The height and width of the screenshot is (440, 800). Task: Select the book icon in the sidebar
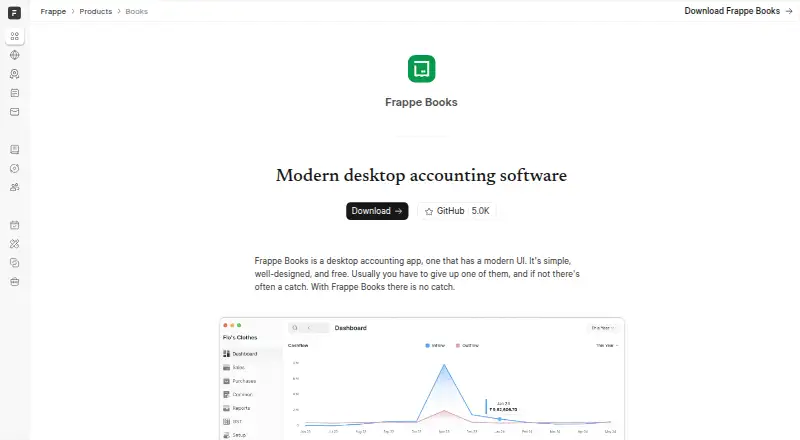pos(14,150)
